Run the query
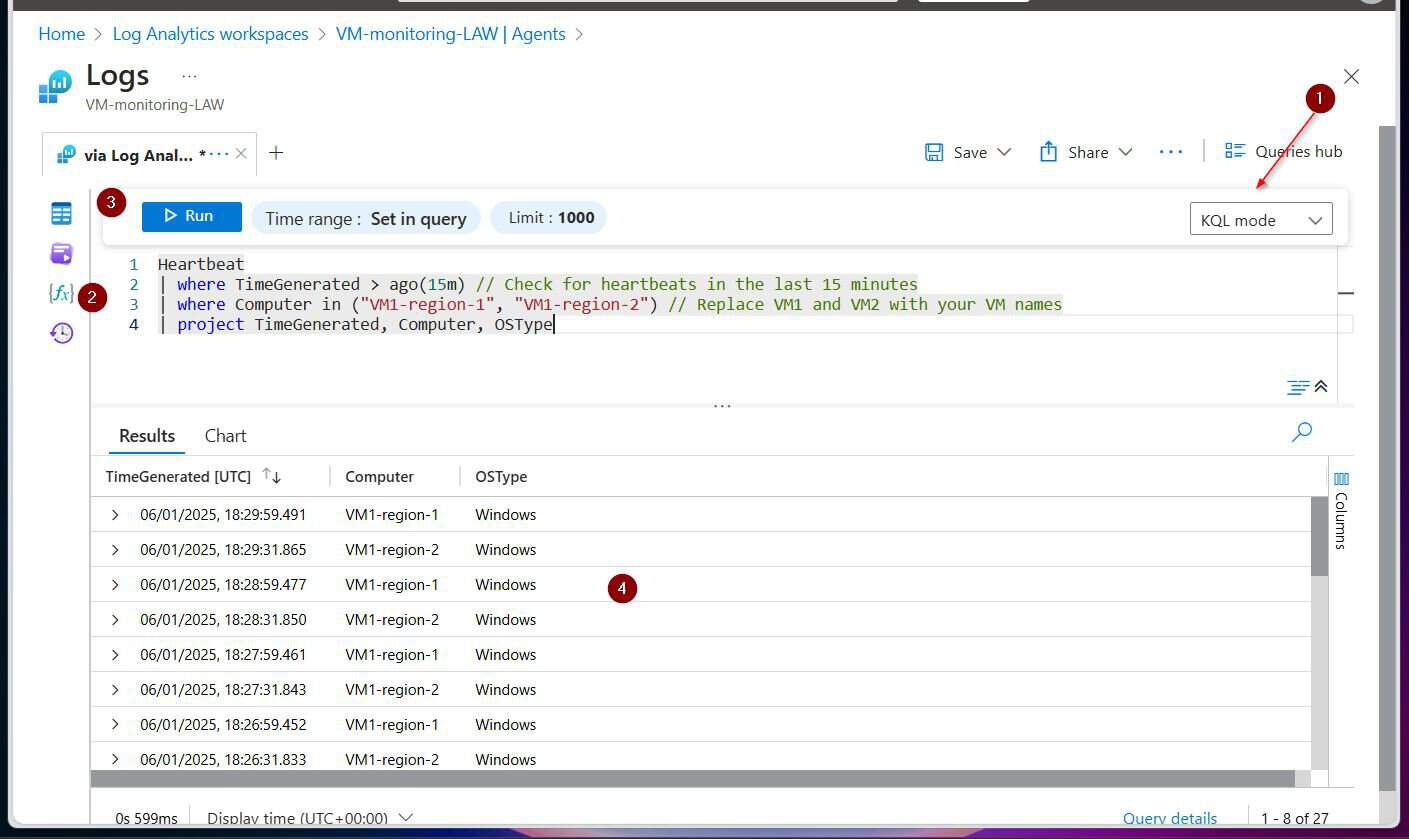This screenshot has height=839, width=1409. pos(191,216)
